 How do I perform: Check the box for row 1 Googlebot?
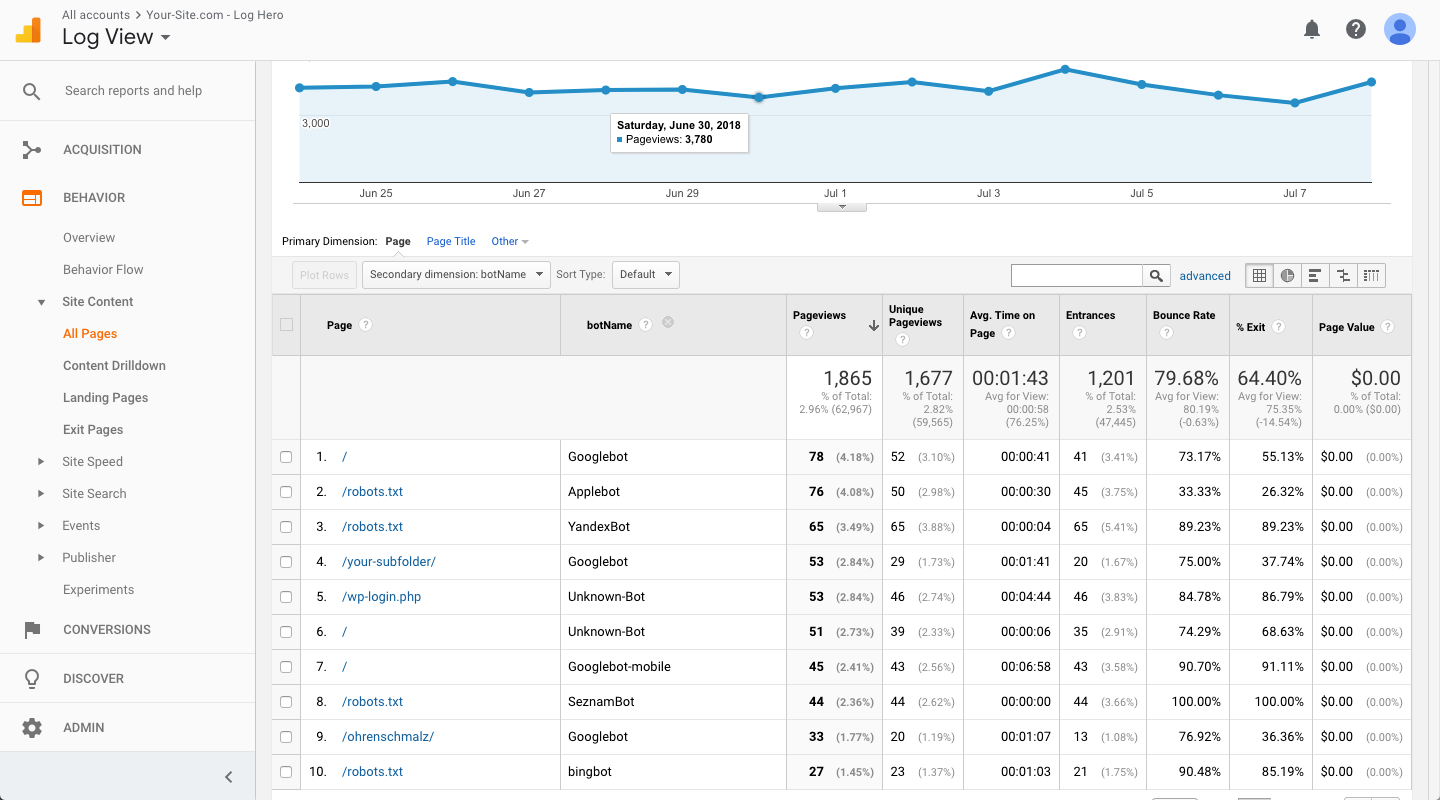coord(286,457)
